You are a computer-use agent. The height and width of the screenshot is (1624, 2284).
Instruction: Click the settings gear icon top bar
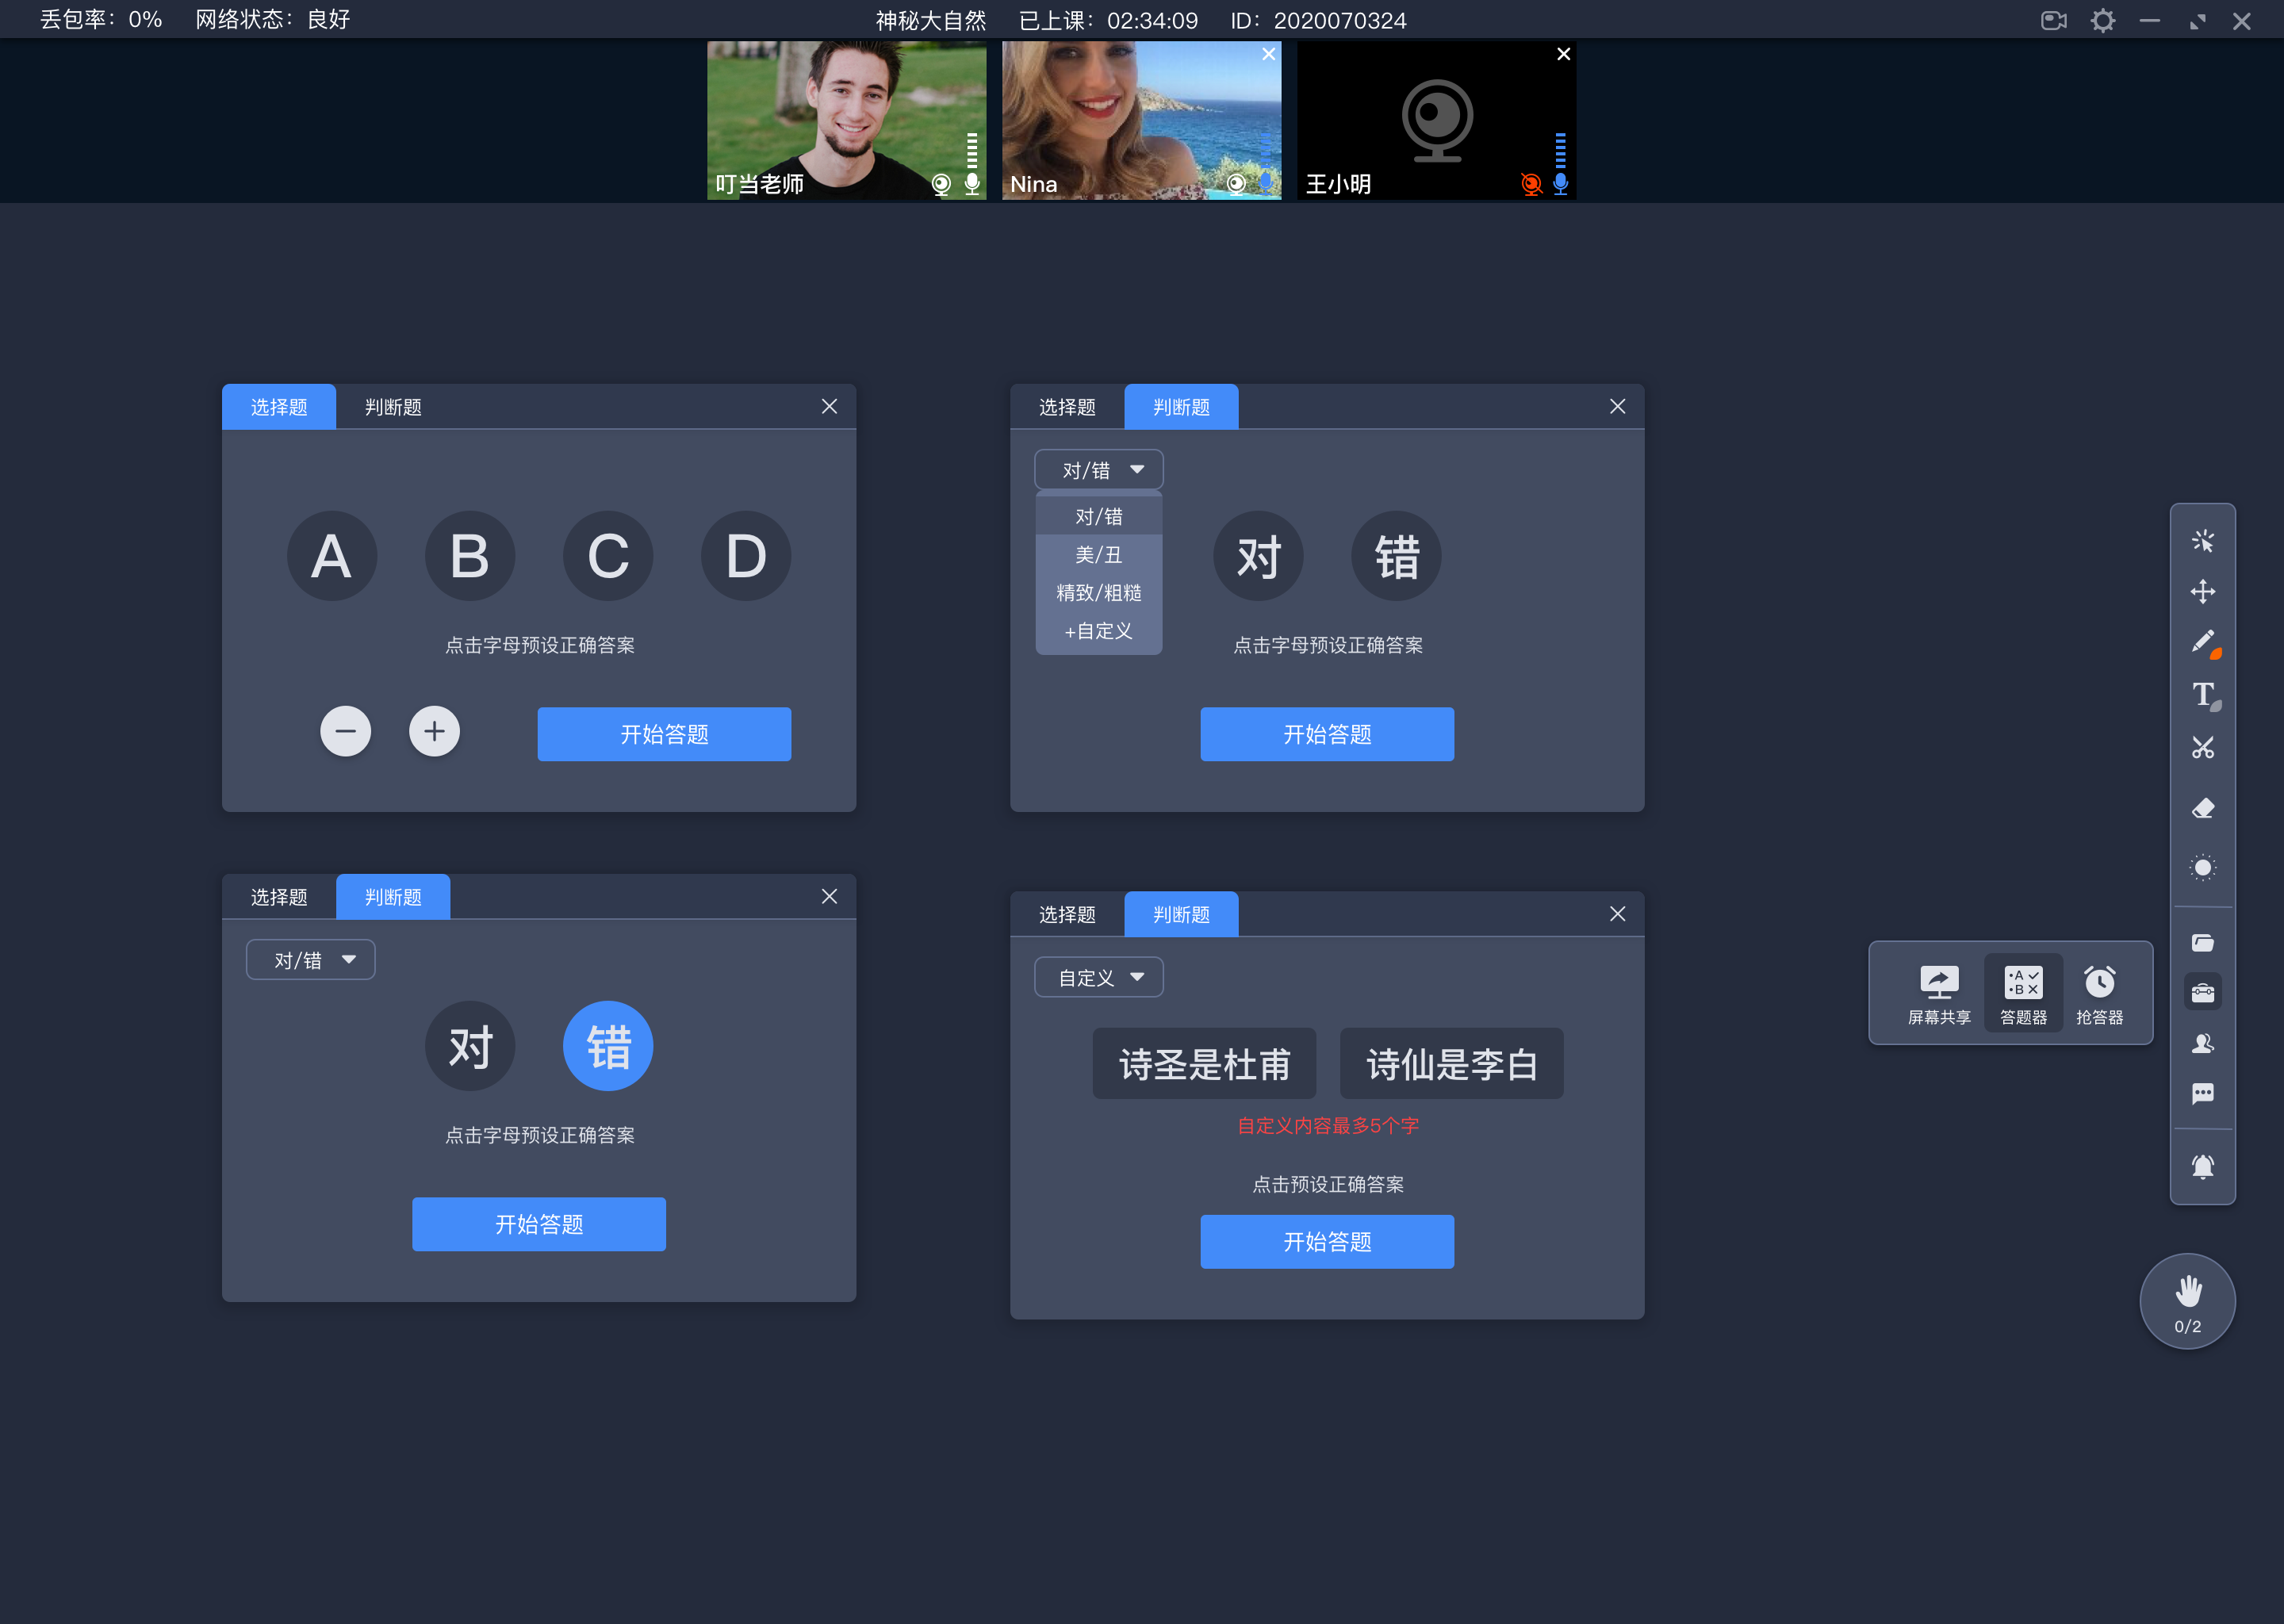tap(2105, 23)
